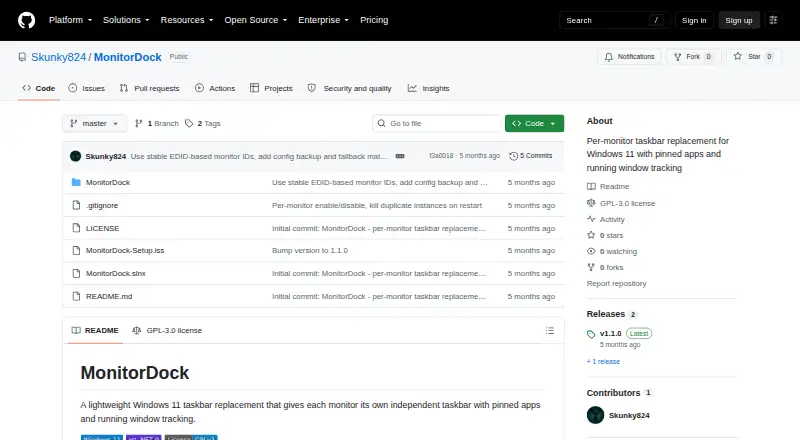Open the MonitorDock folder
This screenshot has height=440, width=800.
click(x=108, y=182)
